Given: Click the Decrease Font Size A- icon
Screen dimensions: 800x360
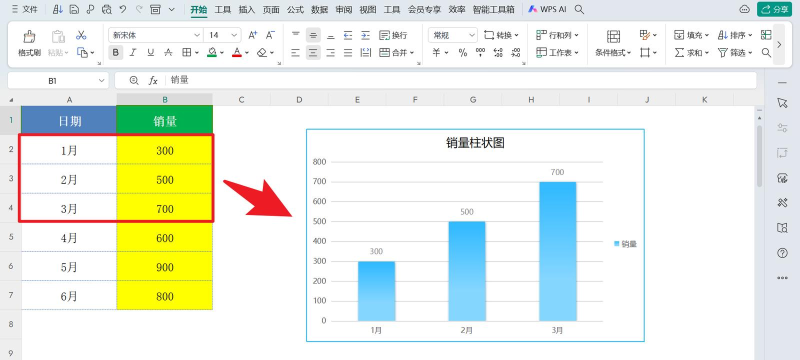Looking at the screenshot, I should point(270,35).
